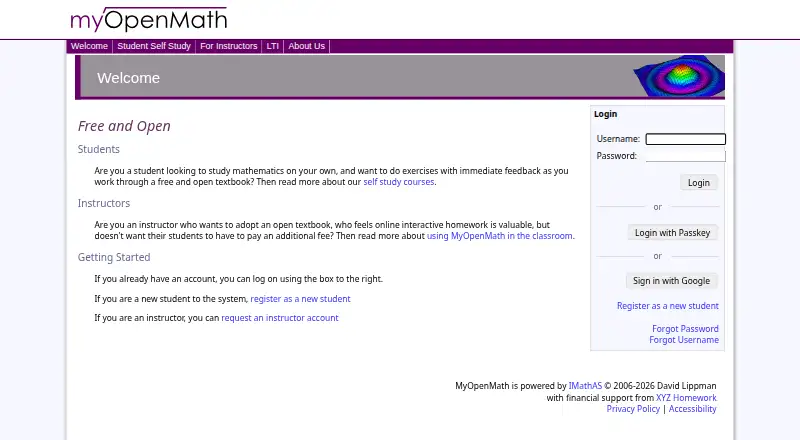Image resolution: width=800 pixels, height=440 pixels.
Task: Open Register as a new student in Login box
Action: pyautogui.click(x=667, y=306)
